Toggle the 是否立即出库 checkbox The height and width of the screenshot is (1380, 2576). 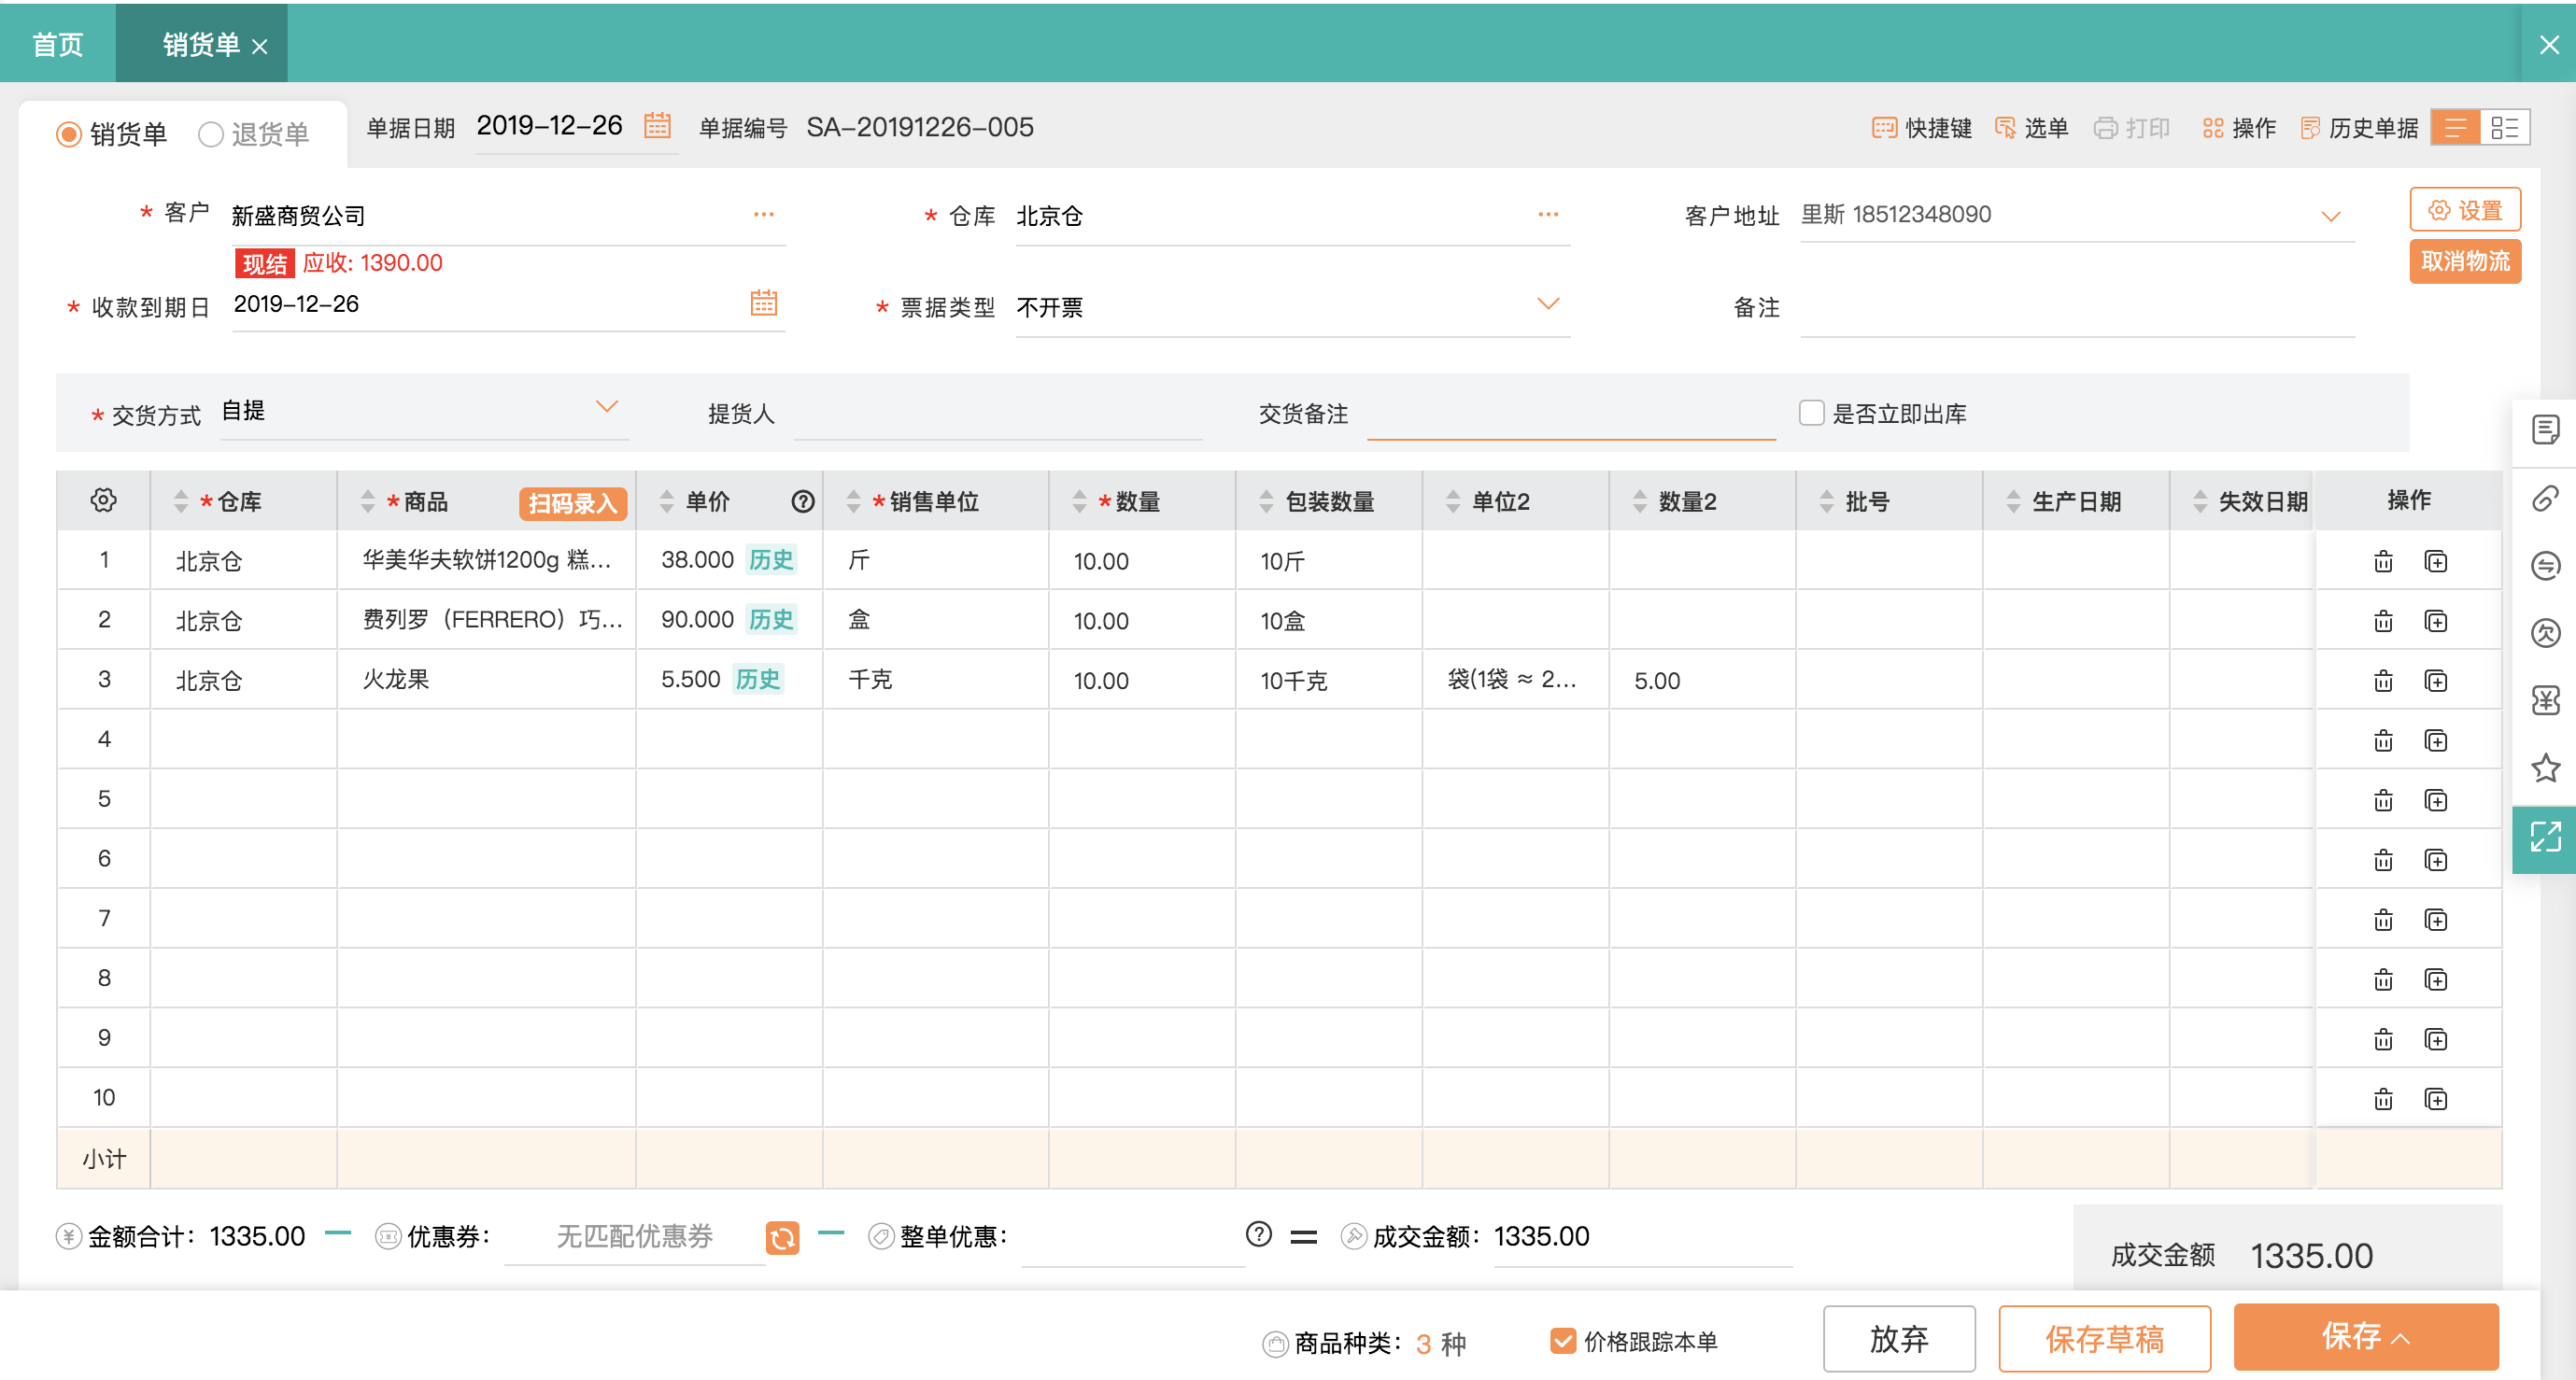[1811, 414]
